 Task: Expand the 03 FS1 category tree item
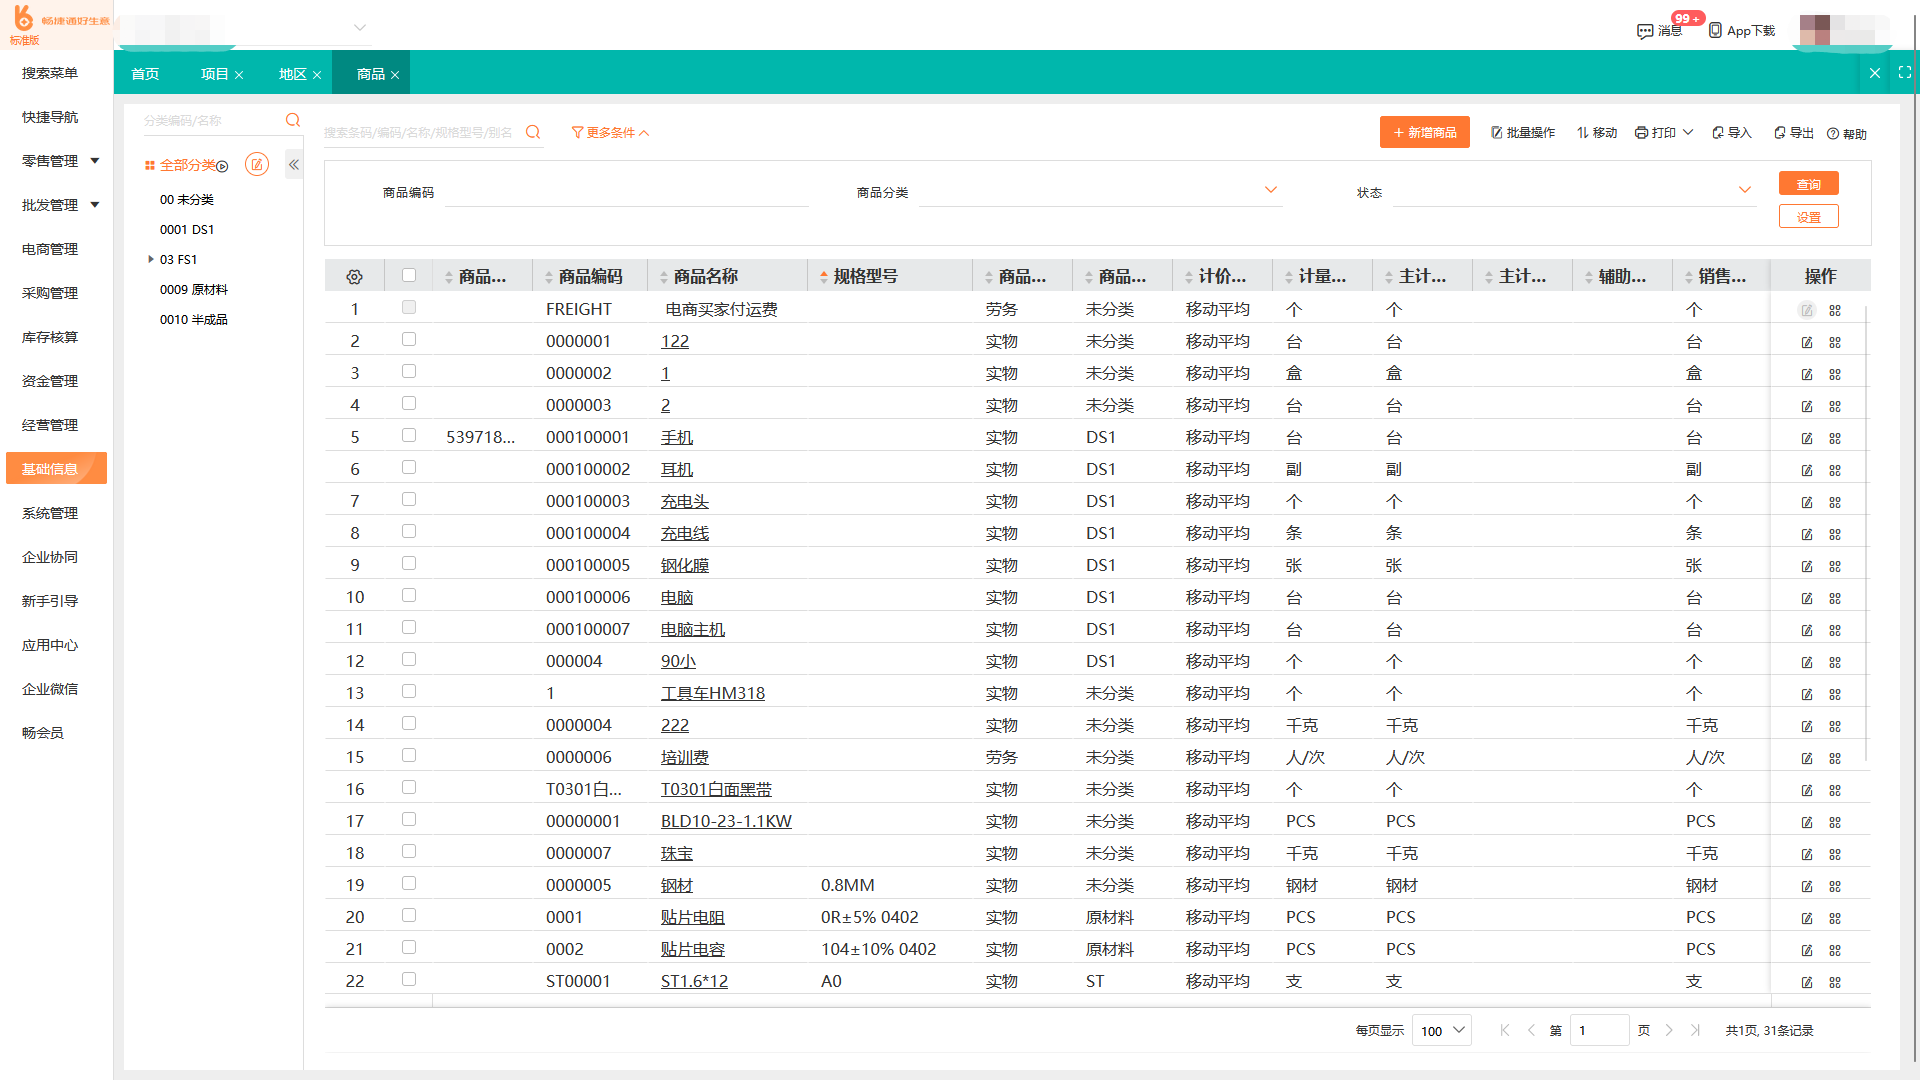click(x=150, y=258)
